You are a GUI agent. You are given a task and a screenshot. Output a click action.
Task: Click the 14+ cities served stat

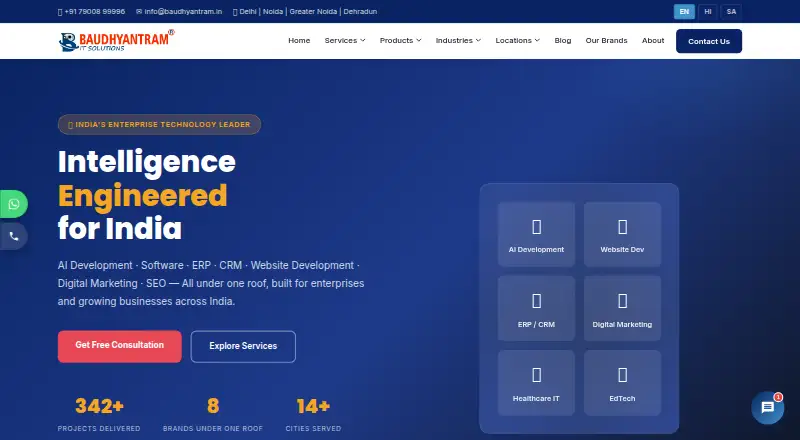click(313, 414)
